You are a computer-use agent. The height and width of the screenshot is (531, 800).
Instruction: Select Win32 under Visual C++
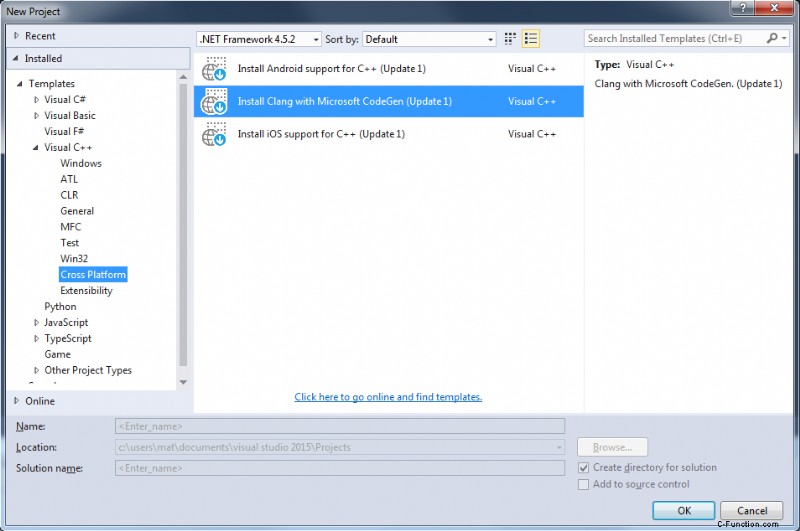74,259
